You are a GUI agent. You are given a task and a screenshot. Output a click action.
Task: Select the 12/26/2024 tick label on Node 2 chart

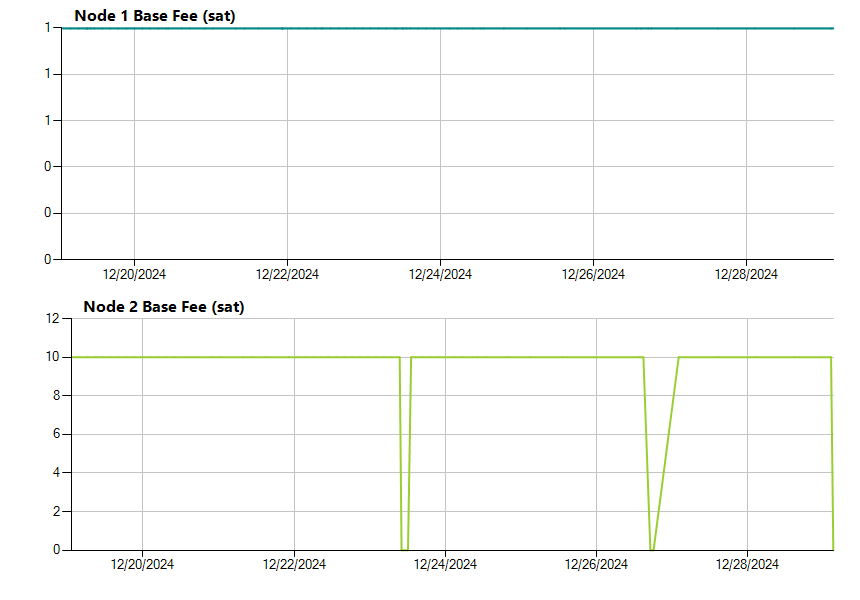point(597,565)
